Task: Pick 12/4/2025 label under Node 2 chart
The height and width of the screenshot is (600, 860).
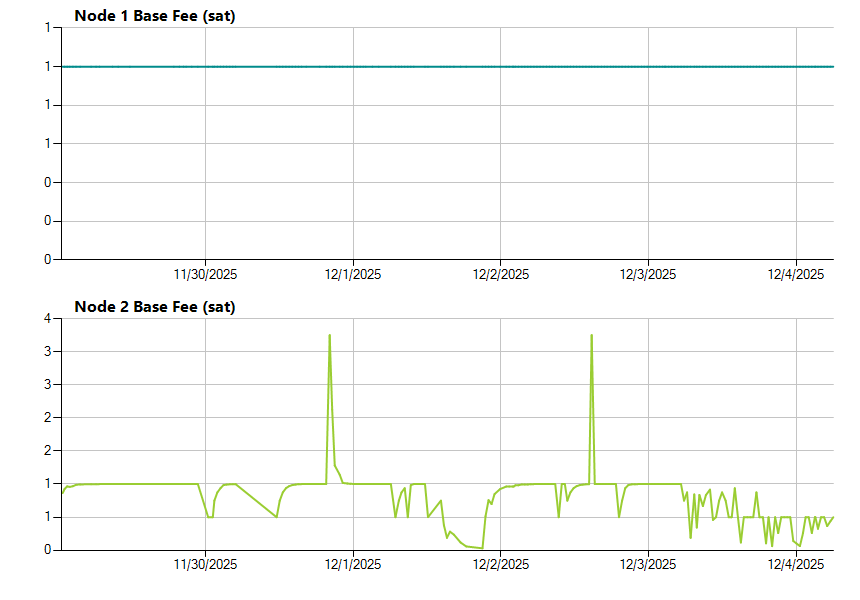Action: click(796, 565)
